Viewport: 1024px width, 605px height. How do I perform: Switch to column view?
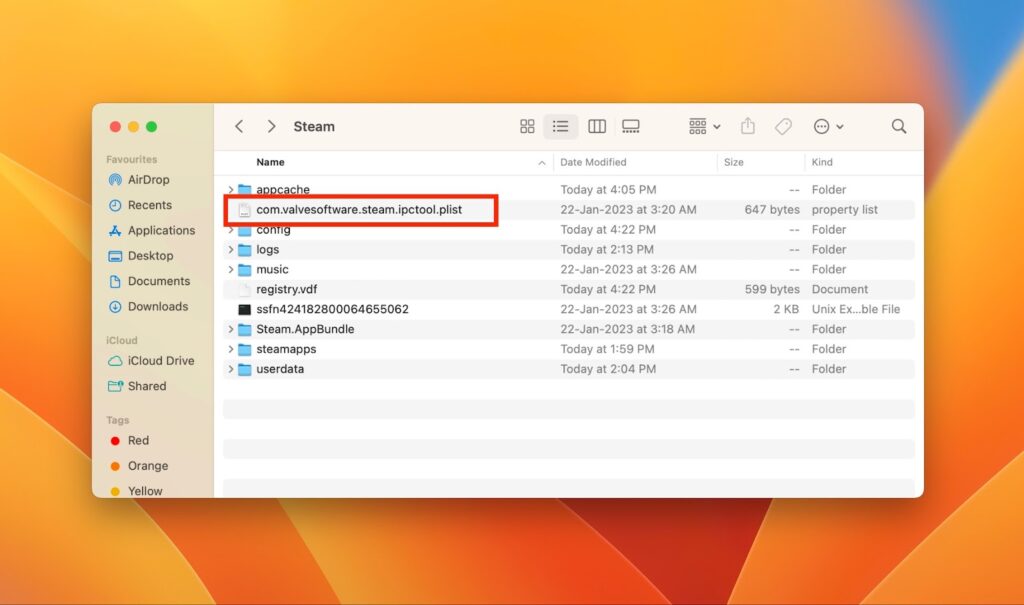(x=597, y=126)
